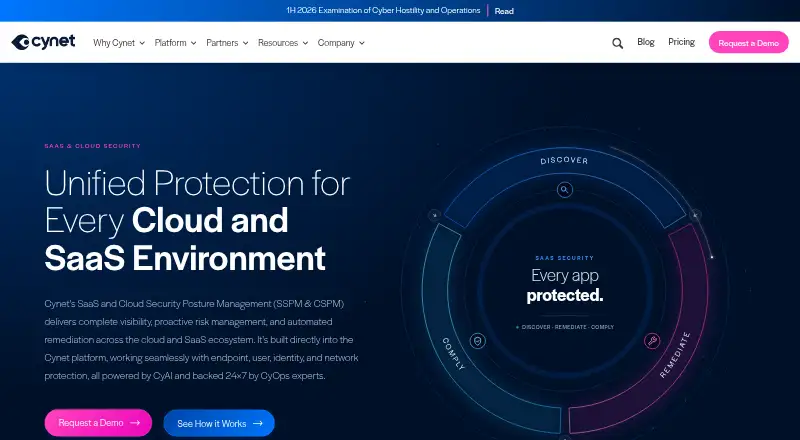Screen dimensions: 800x440
Task: Expand the Resources dropdown
Action: [283, 43]
